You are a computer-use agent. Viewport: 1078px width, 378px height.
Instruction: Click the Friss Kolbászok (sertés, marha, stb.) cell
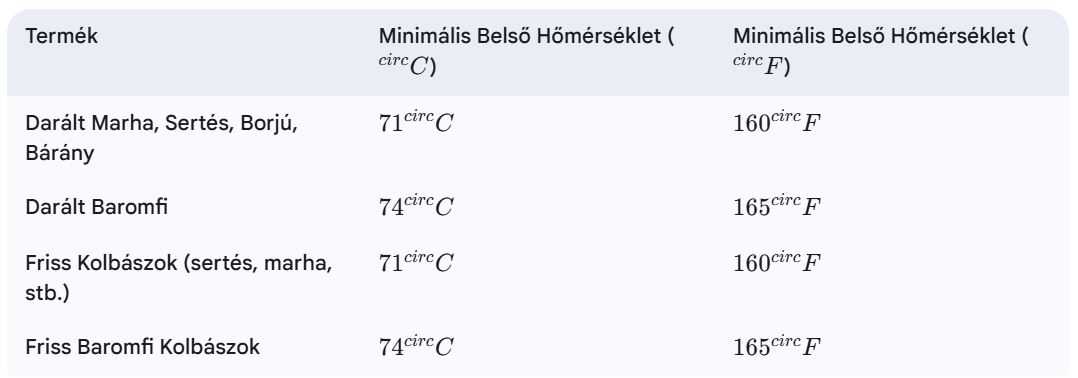pyautogui.click(x=179, y=277)
